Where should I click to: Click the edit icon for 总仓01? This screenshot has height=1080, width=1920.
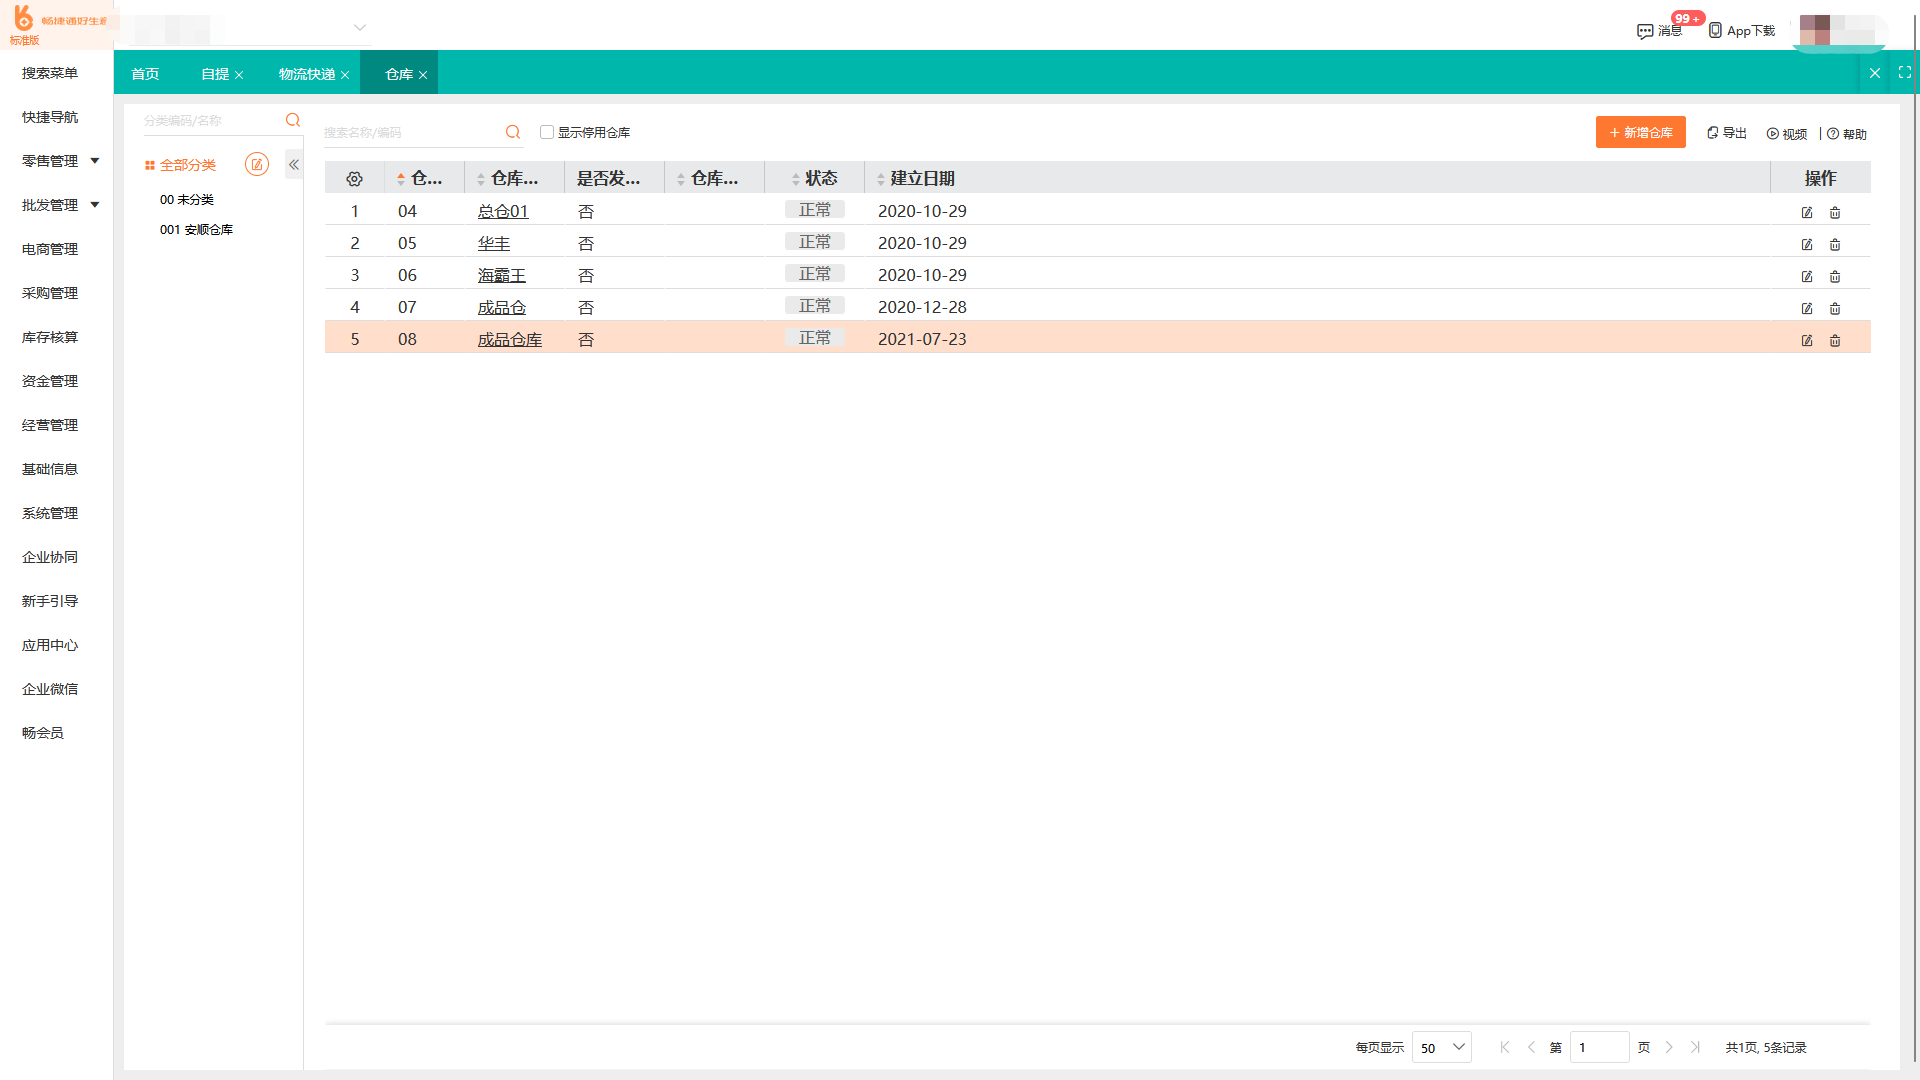click(x=1807, y=211)
